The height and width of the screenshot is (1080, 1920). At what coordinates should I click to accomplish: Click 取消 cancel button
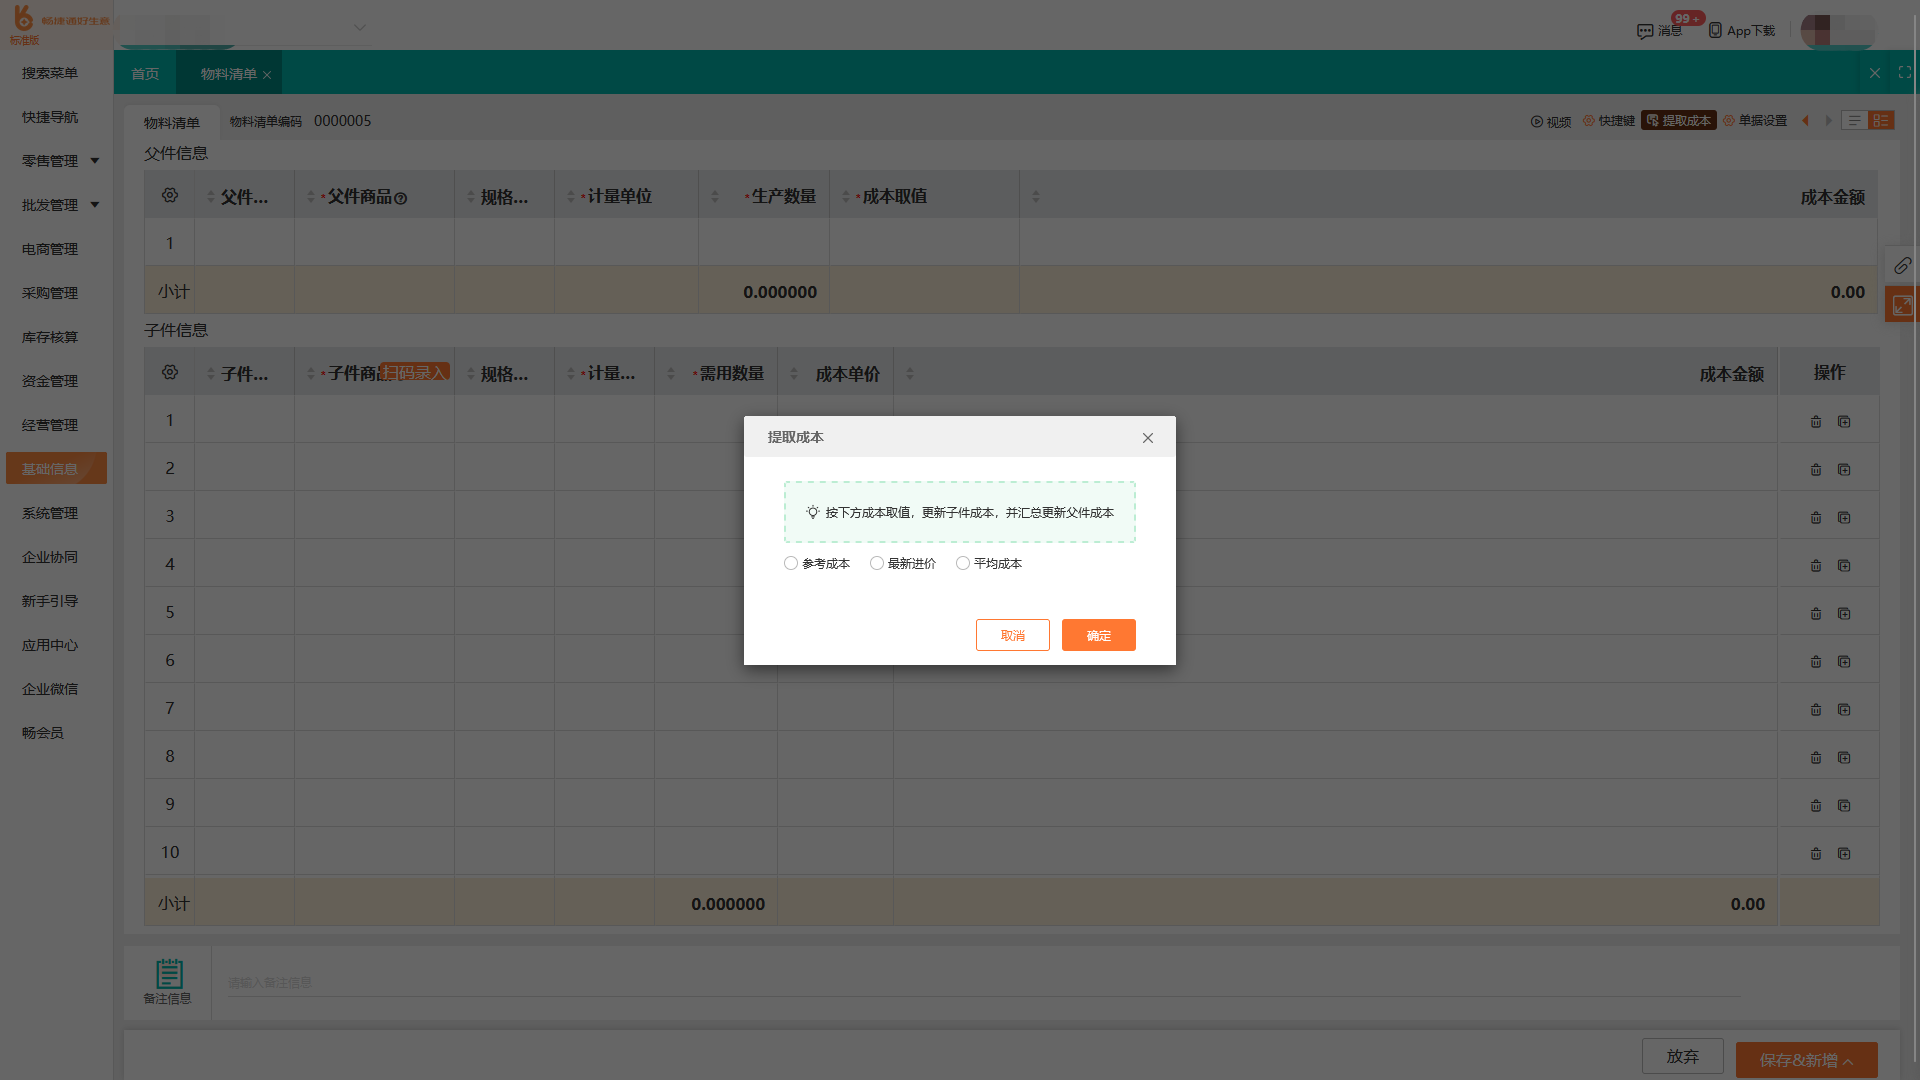1013,636
